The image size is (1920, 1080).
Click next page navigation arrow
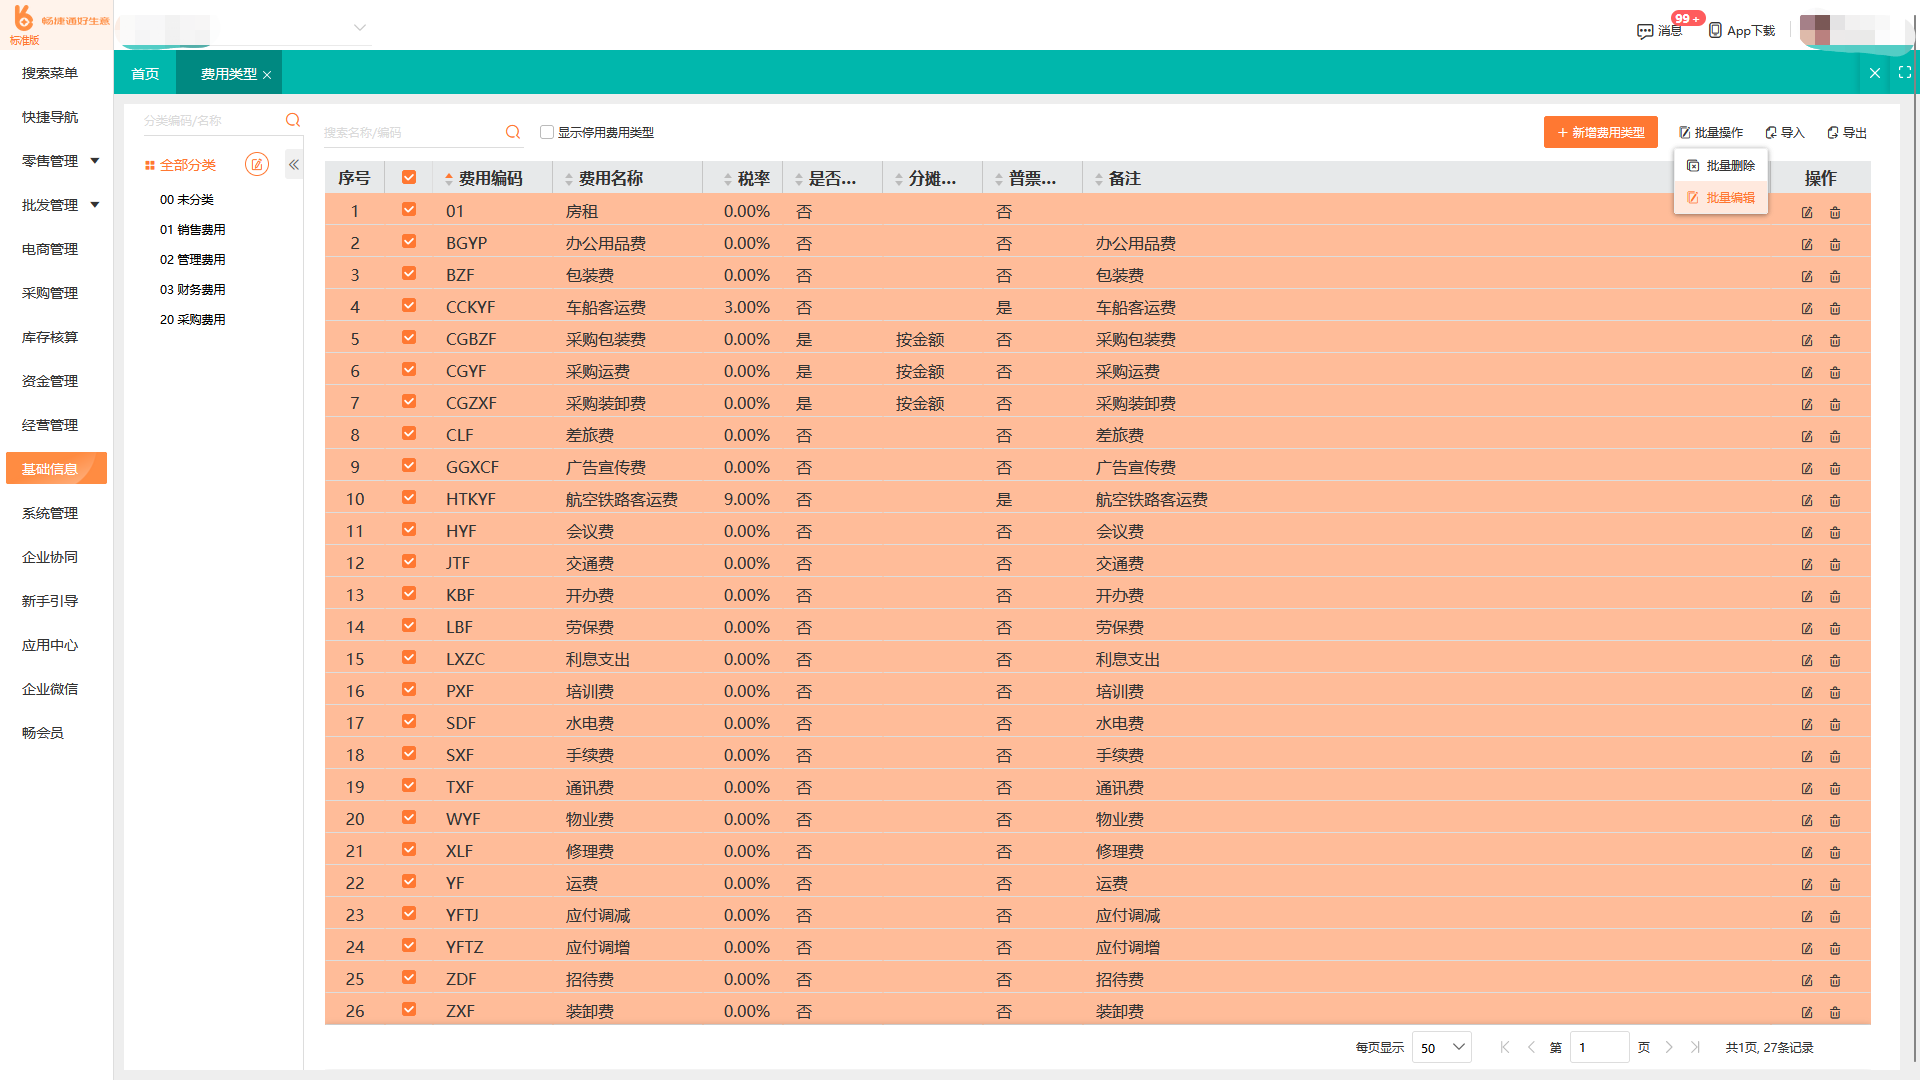click(1664, 1048)
